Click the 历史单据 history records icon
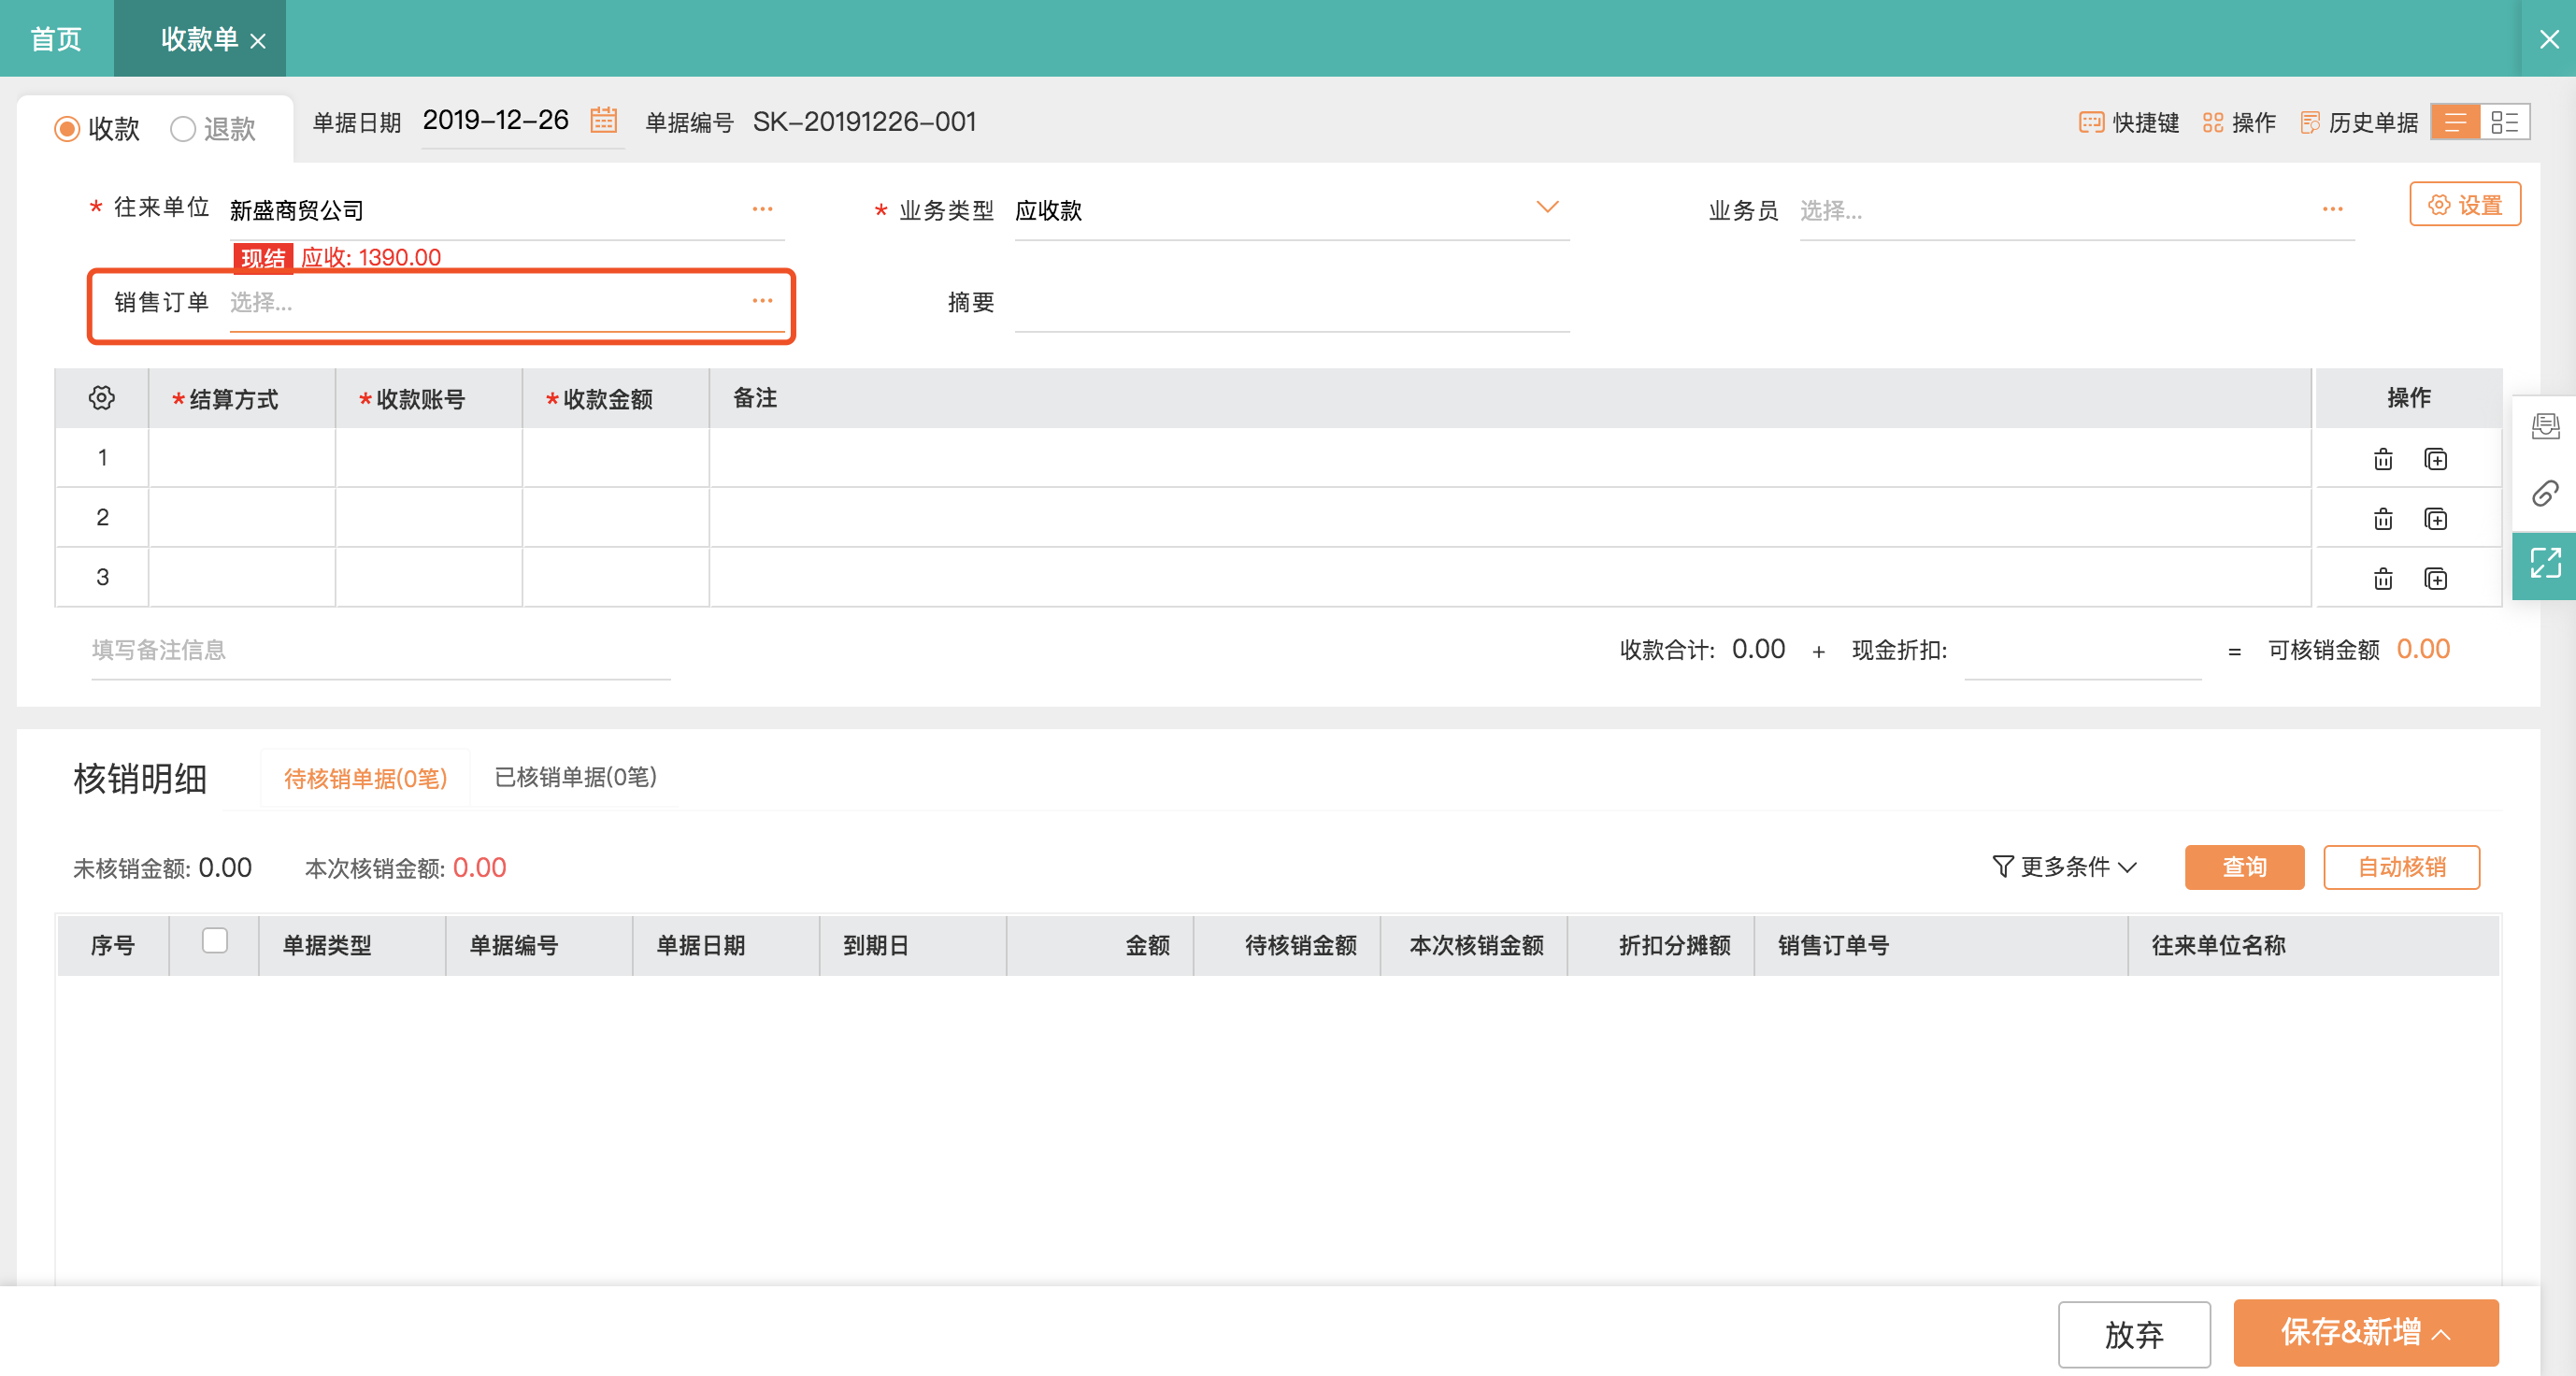 click(2317, 121)
